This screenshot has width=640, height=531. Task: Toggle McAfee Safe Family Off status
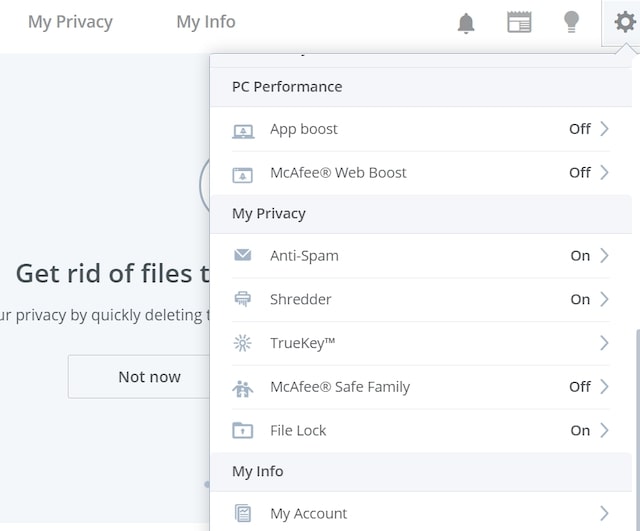[x=580, y=387]
